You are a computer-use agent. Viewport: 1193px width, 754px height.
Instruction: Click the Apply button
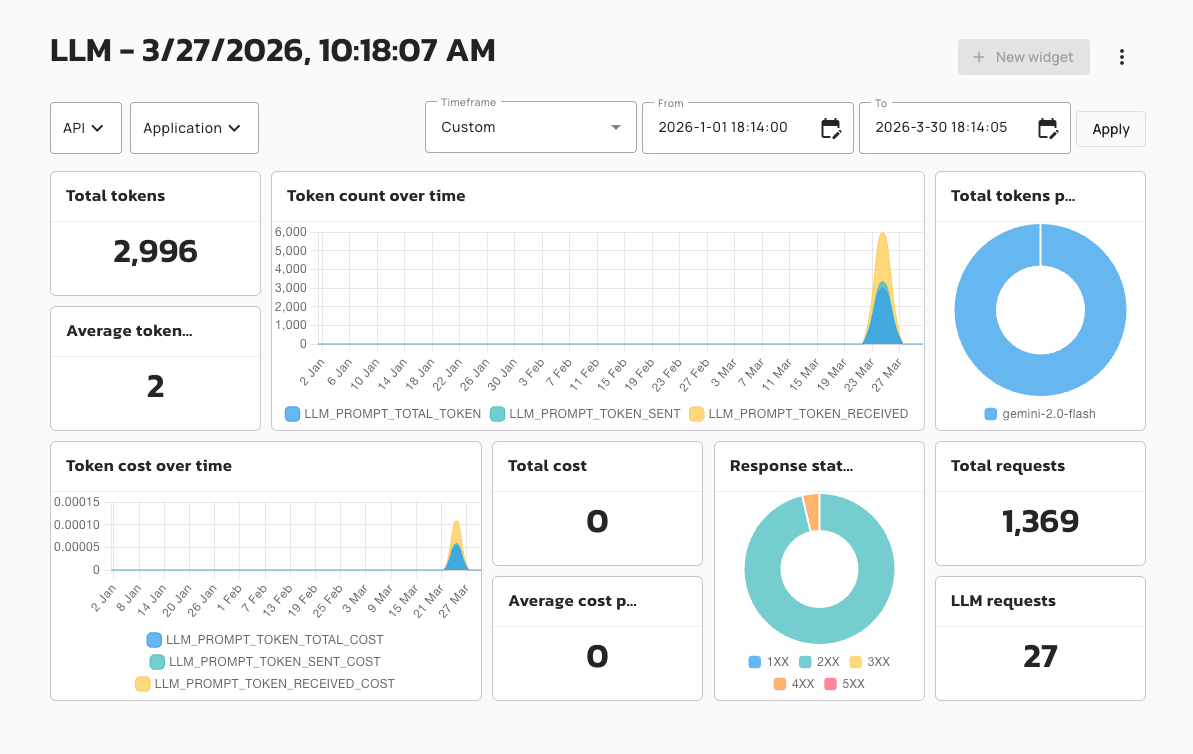point(1110,129)
